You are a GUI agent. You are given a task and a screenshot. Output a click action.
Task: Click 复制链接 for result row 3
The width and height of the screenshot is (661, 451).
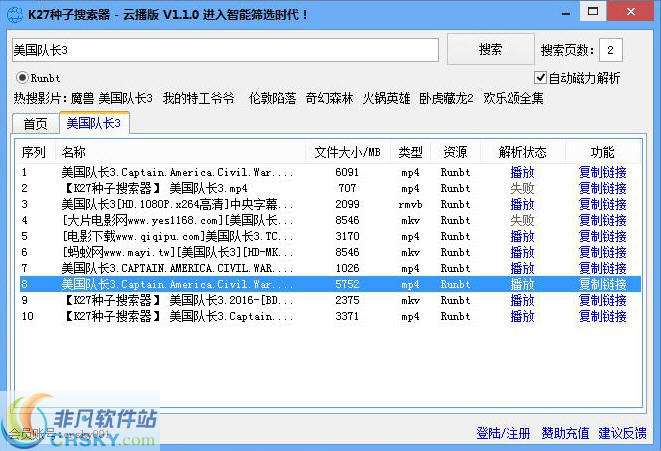point(602,204)
